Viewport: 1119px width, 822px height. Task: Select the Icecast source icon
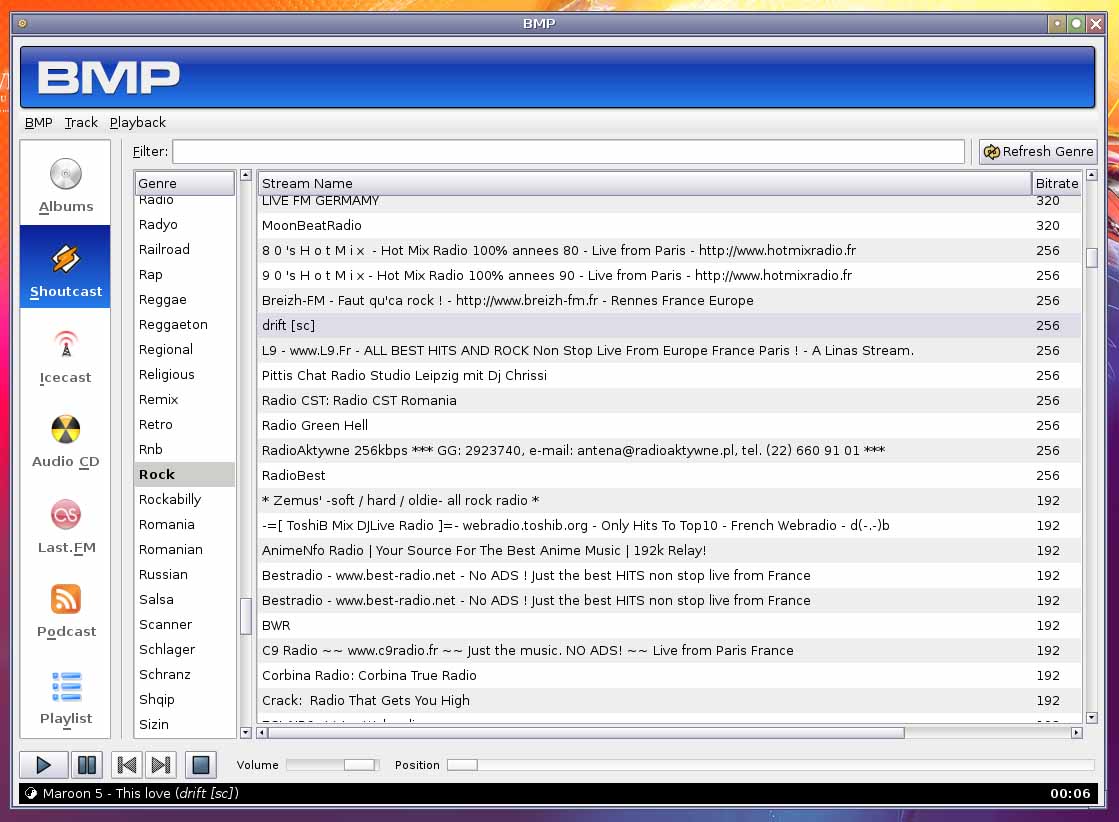(65, 356)
